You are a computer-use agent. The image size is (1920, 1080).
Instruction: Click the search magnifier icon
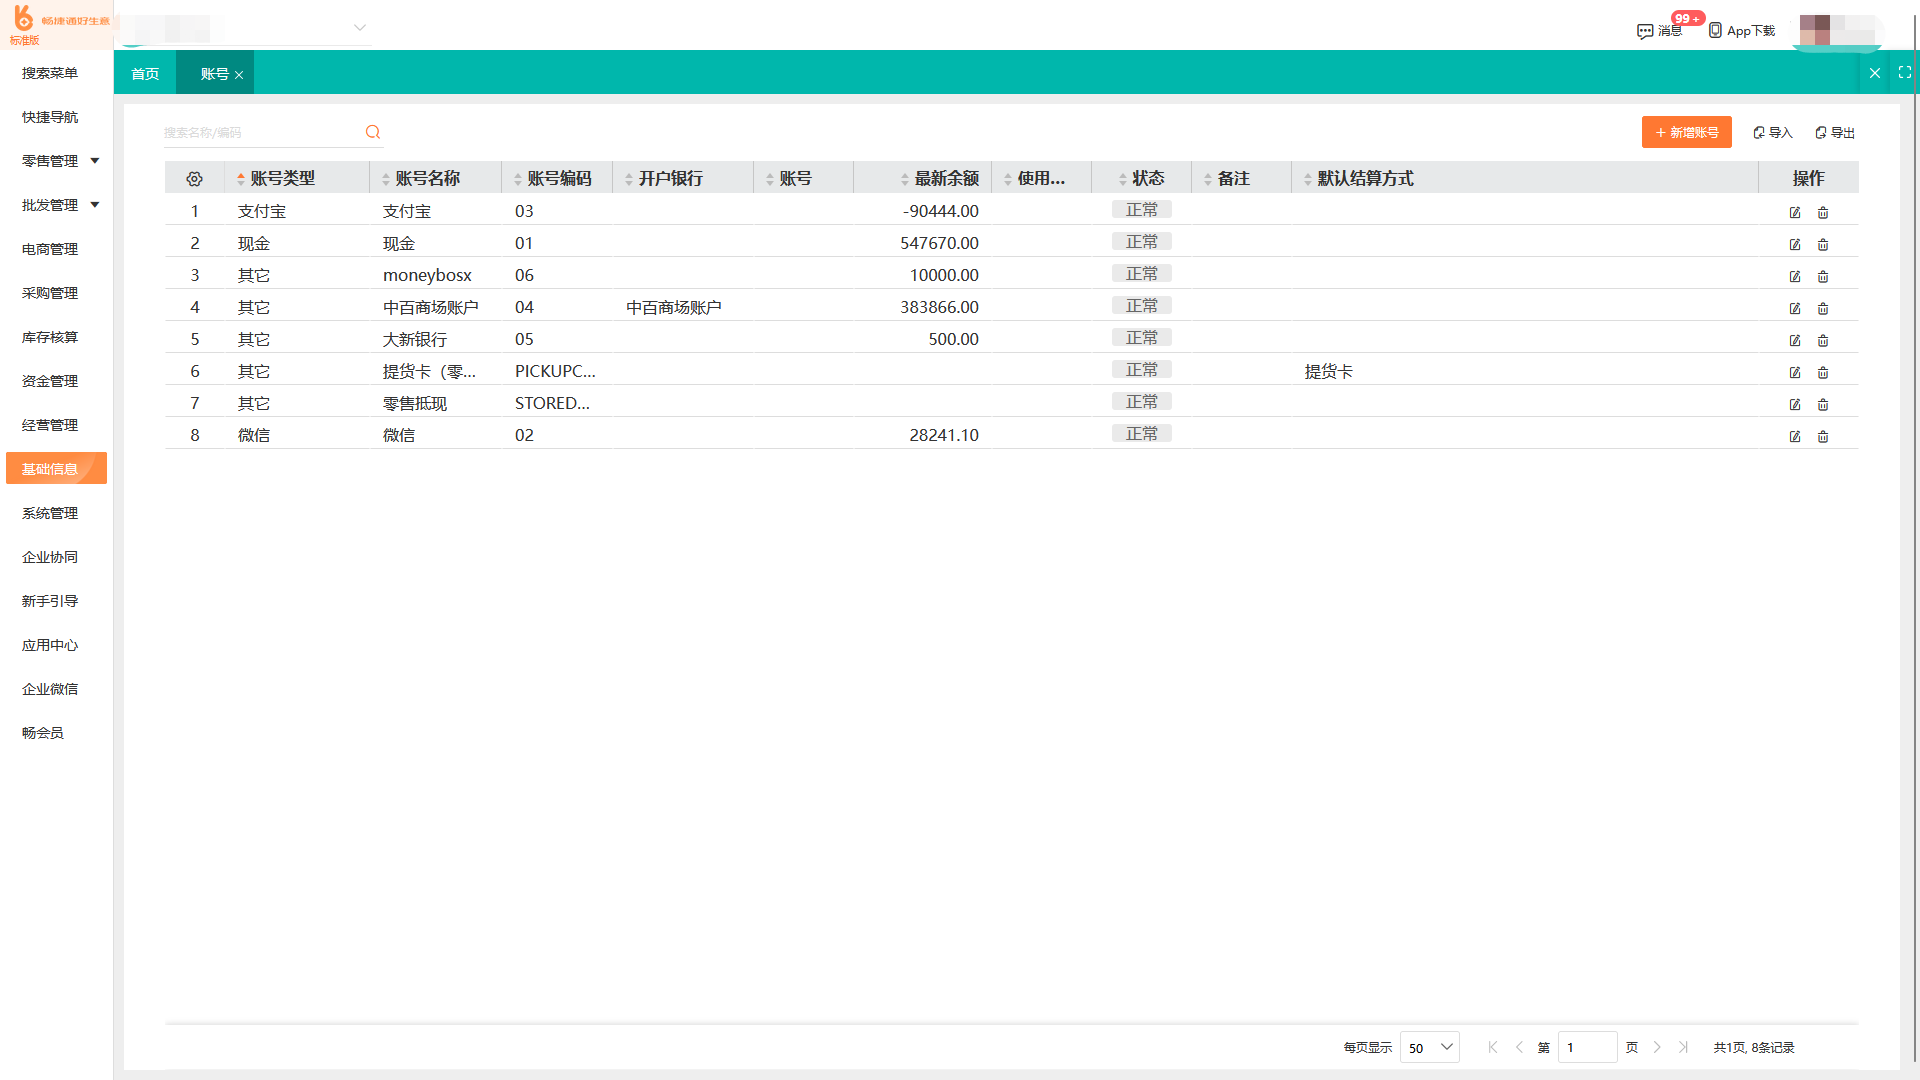click(373, 131)
